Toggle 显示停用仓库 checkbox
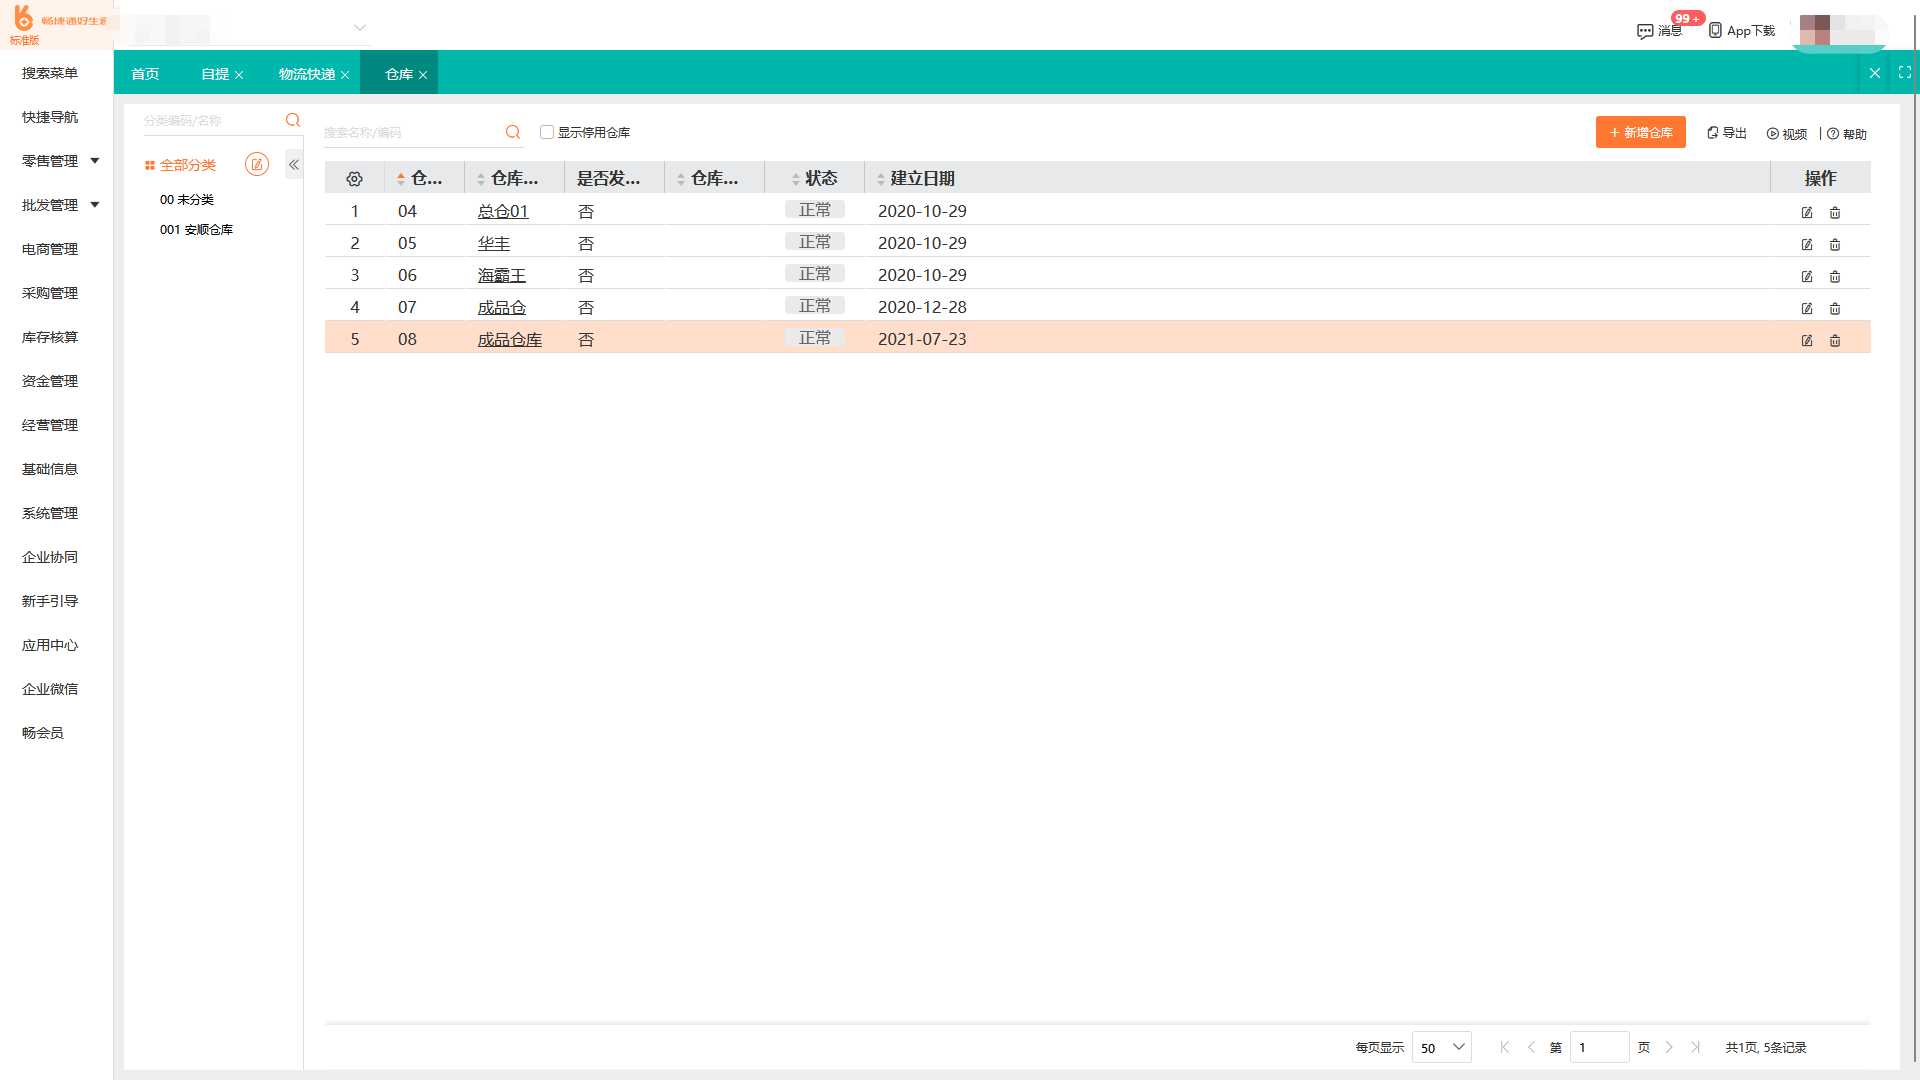The image size is (1920, 1080). point(546,132)
